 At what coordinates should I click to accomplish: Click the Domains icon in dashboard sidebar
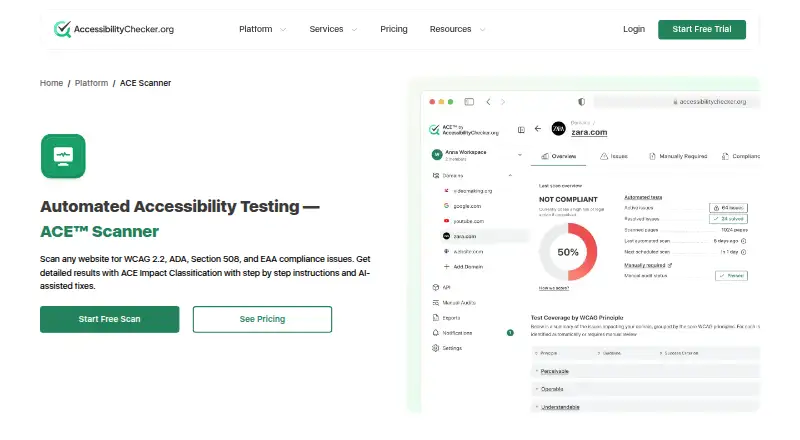tap(436, 176)
